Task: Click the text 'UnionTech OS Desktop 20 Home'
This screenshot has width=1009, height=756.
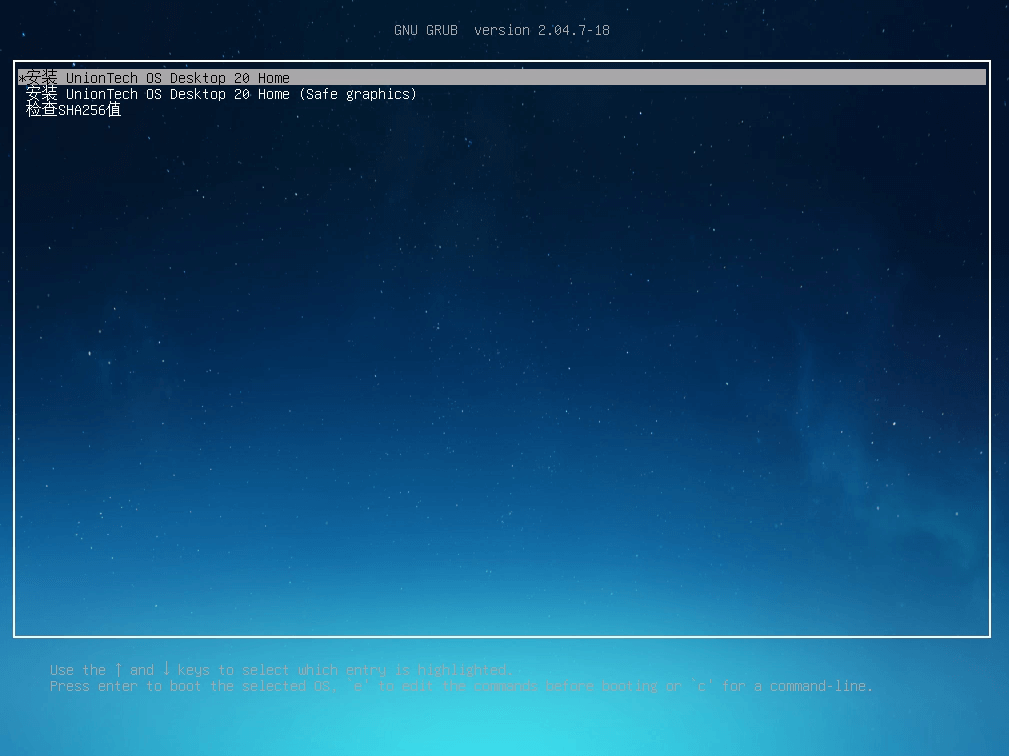Action: tap(176, 77)
